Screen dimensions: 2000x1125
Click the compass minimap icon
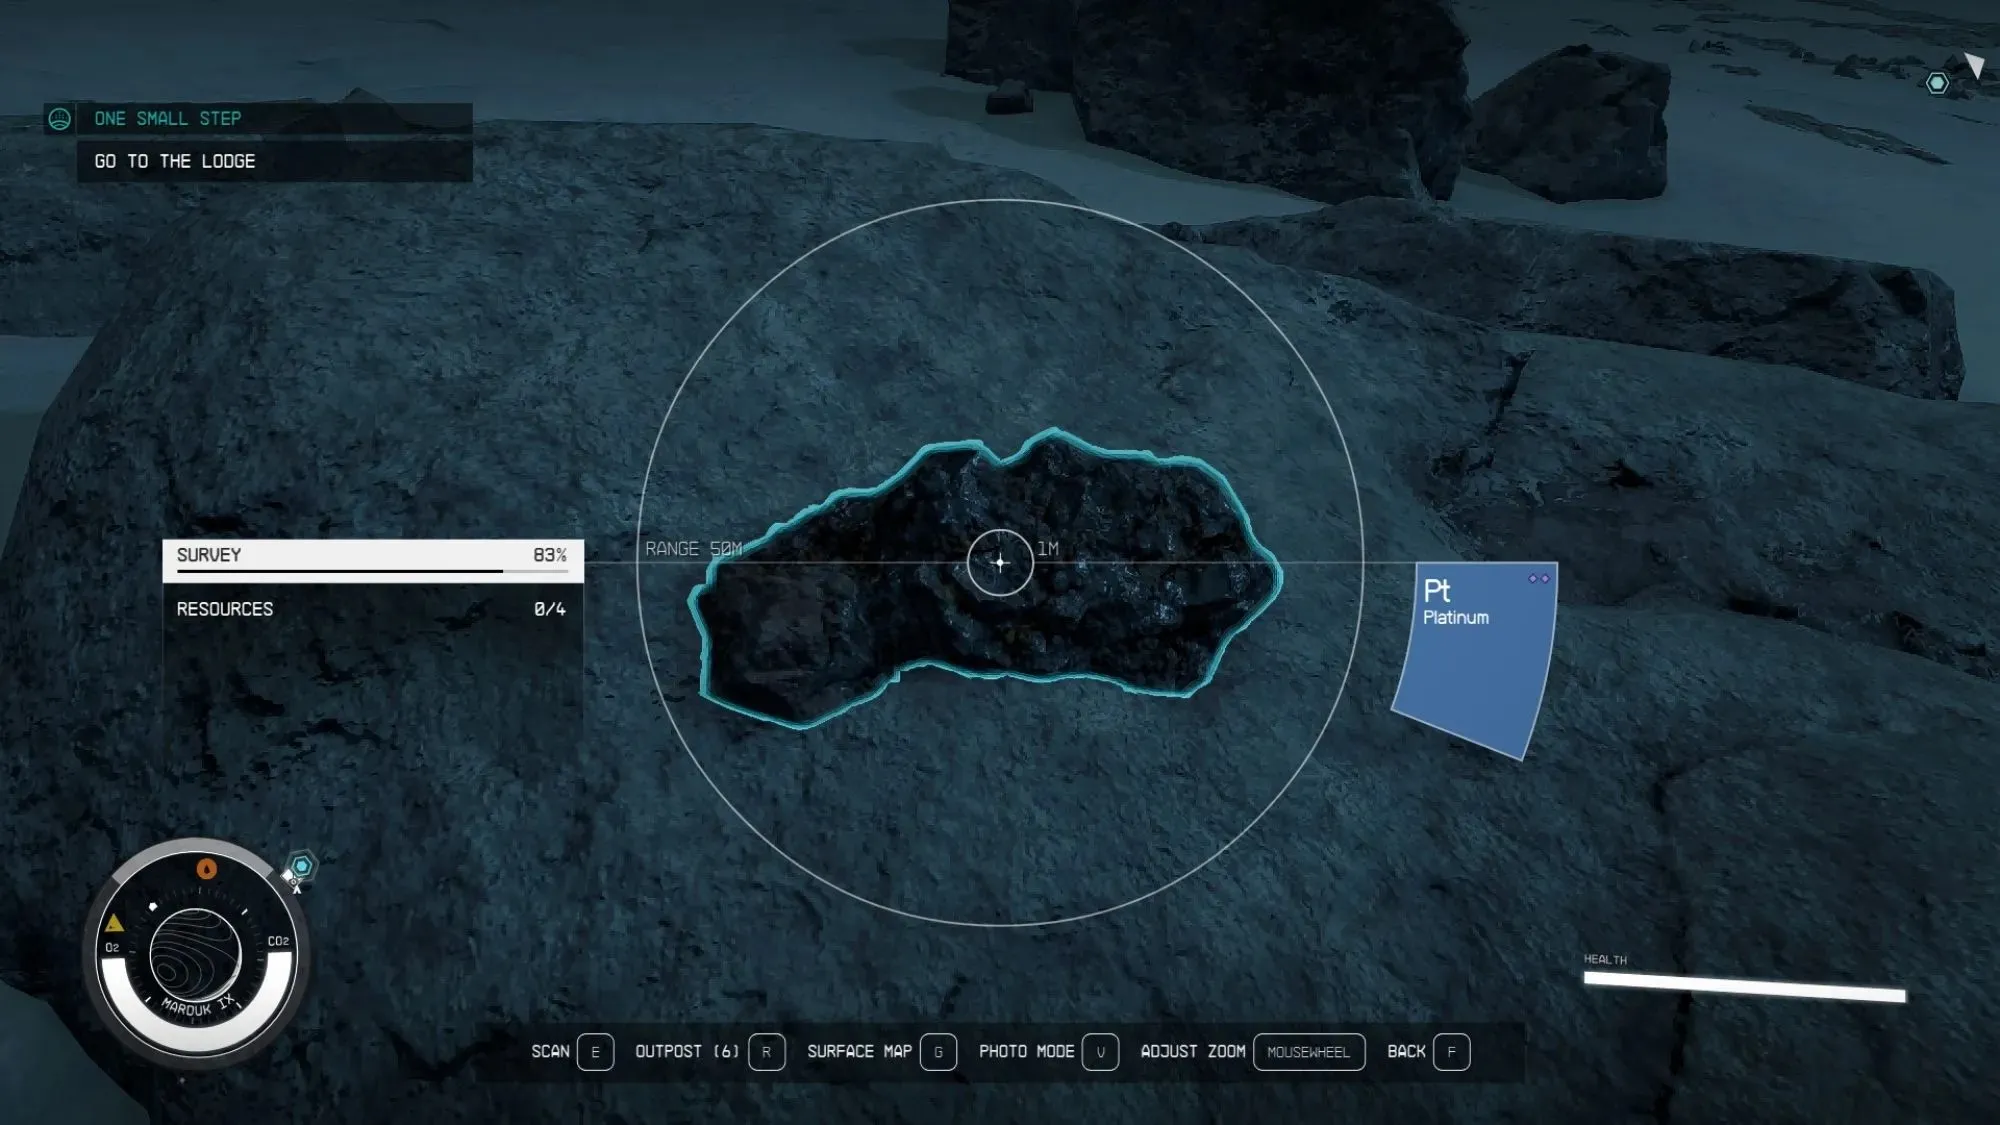[x=192, y=948]
